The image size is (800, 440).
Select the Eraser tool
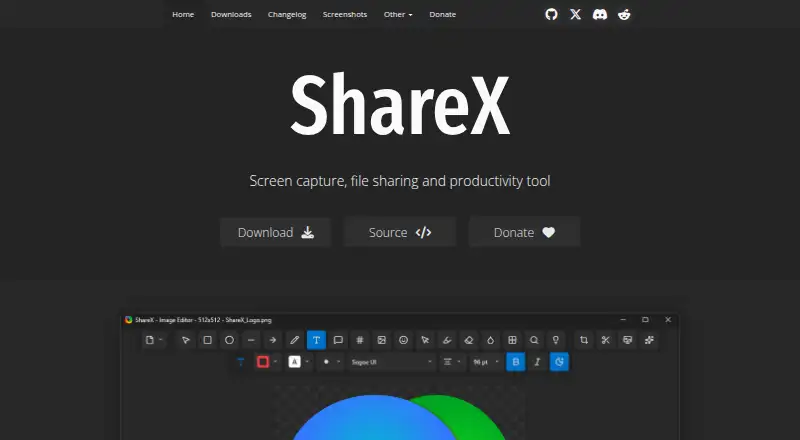[469, 340]
